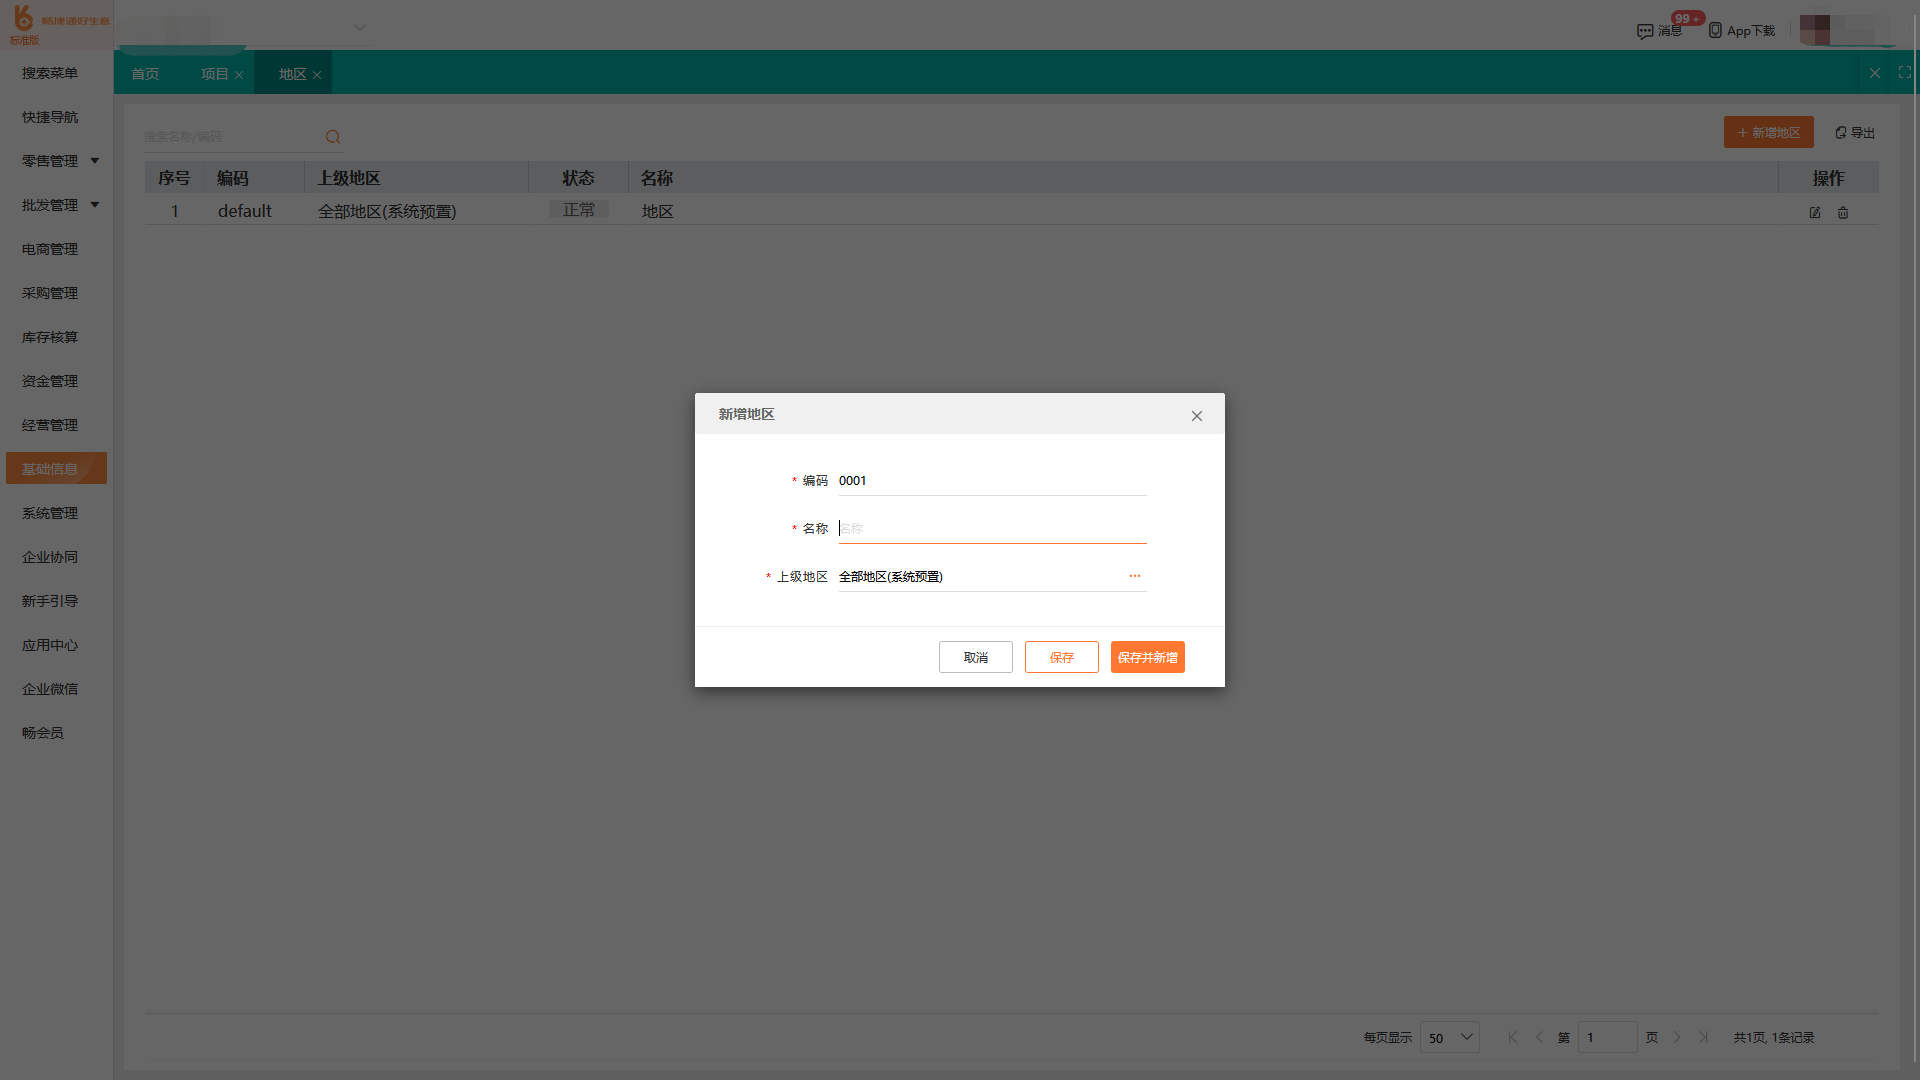Click the 取消 button in dialog
1920x1080 pixels.
point(976,657)
